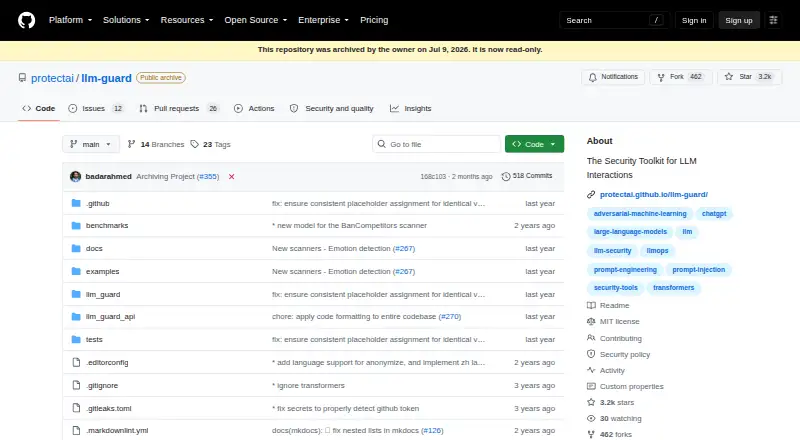Open the Contributing link
Screen dimensions: 800x440
(x=620, y=338)
